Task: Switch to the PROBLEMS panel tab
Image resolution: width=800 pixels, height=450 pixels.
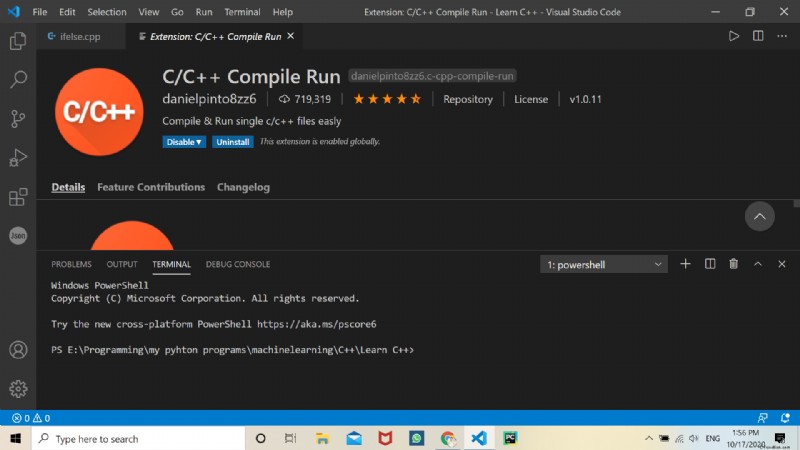Action: [x=71, y=264]
